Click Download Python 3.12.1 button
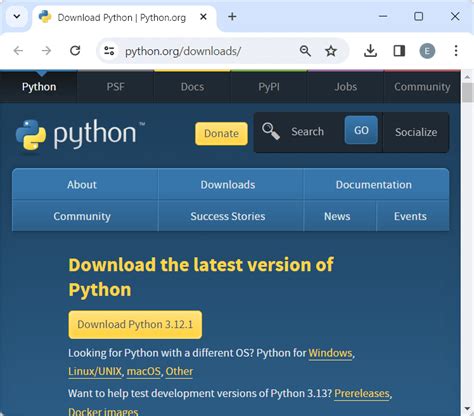 [x=135, y=325]
